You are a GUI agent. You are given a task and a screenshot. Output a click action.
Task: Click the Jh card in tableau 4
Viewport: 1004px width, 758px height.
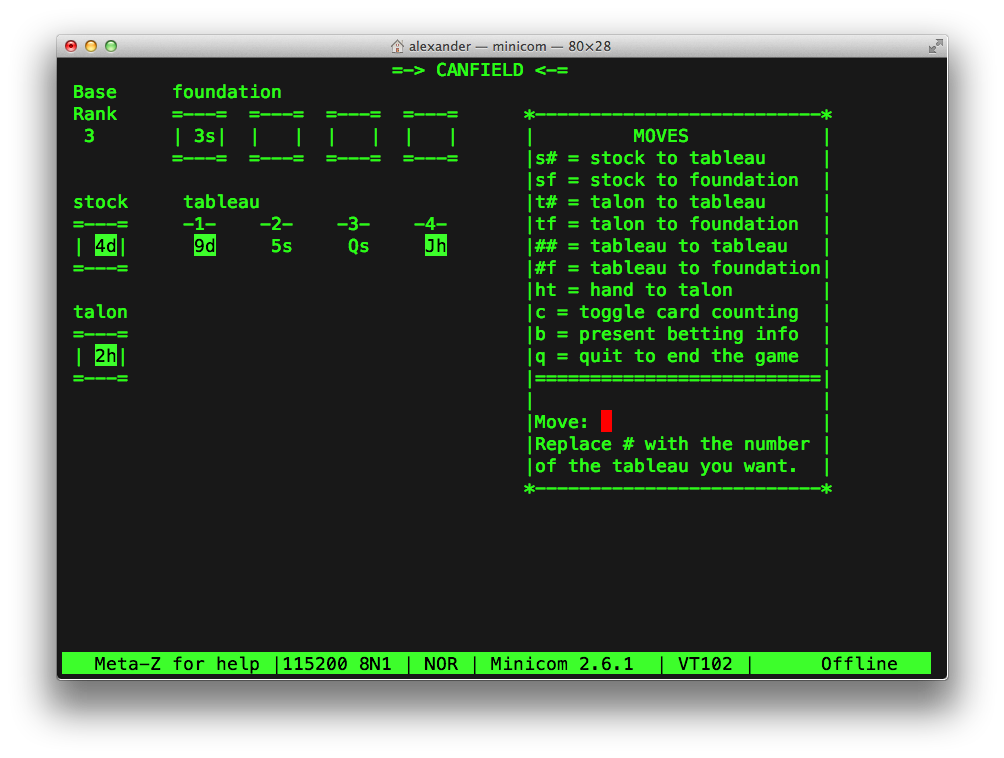435,246
